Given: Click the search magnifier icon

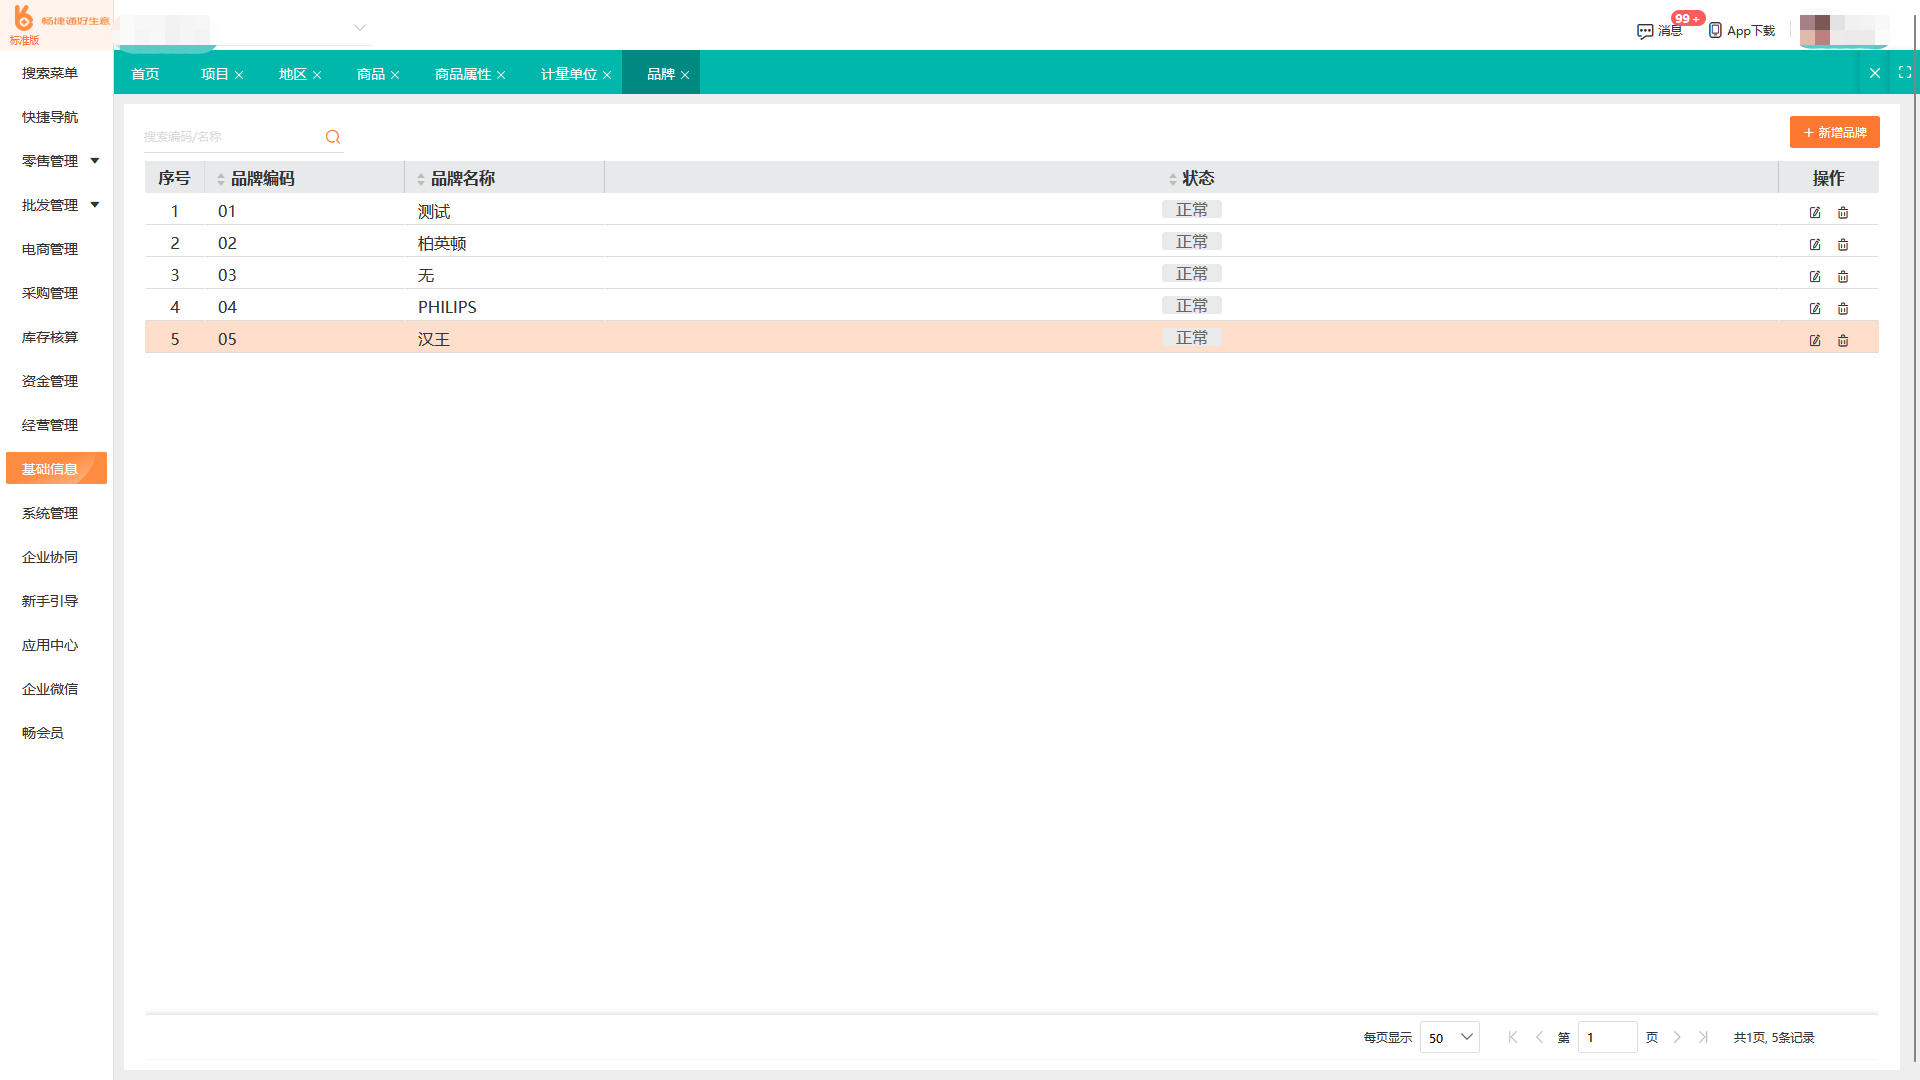Looking at the screenshot, I should 334,136.
